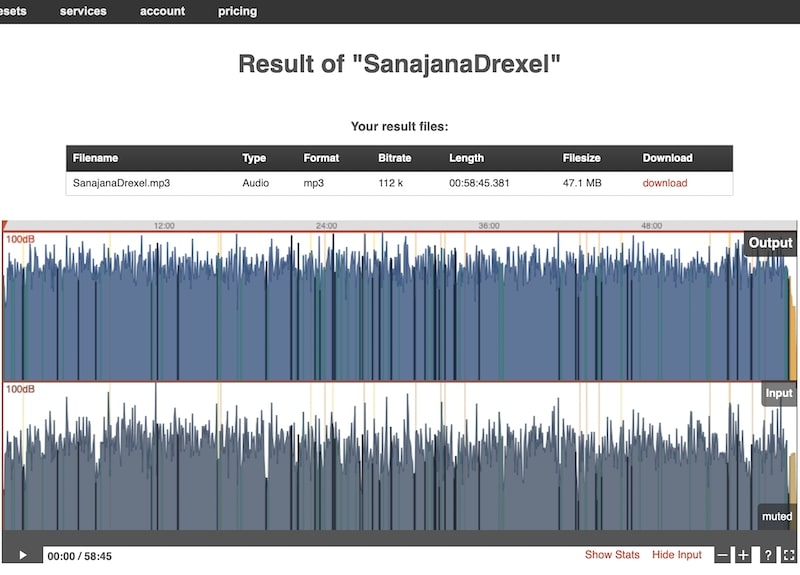
Task: Select the Input track label
Action: (779, 393)
